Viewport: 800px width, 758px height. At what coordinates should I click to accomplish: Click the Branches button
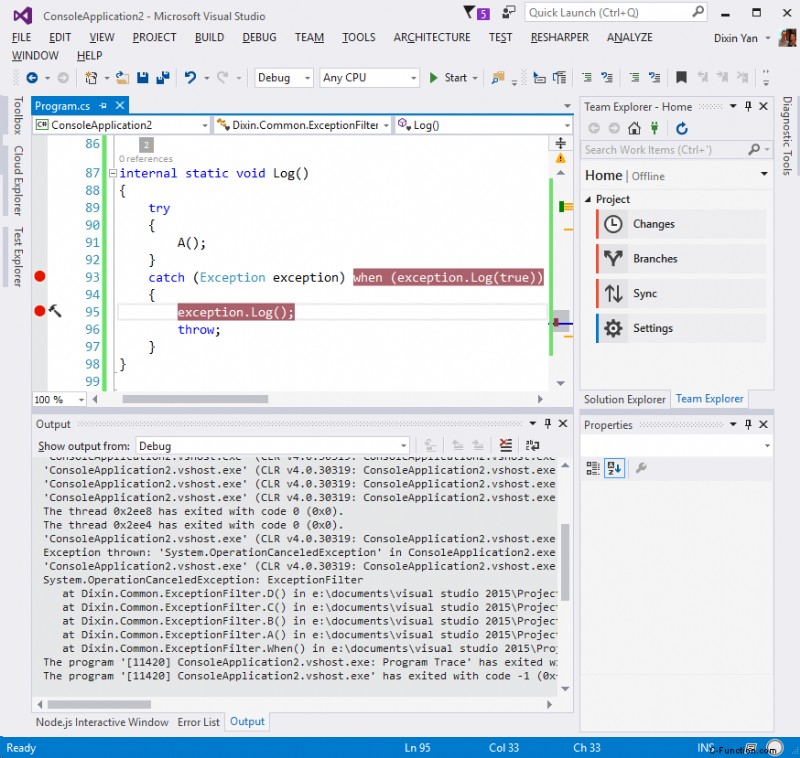[x=654, y=259]
